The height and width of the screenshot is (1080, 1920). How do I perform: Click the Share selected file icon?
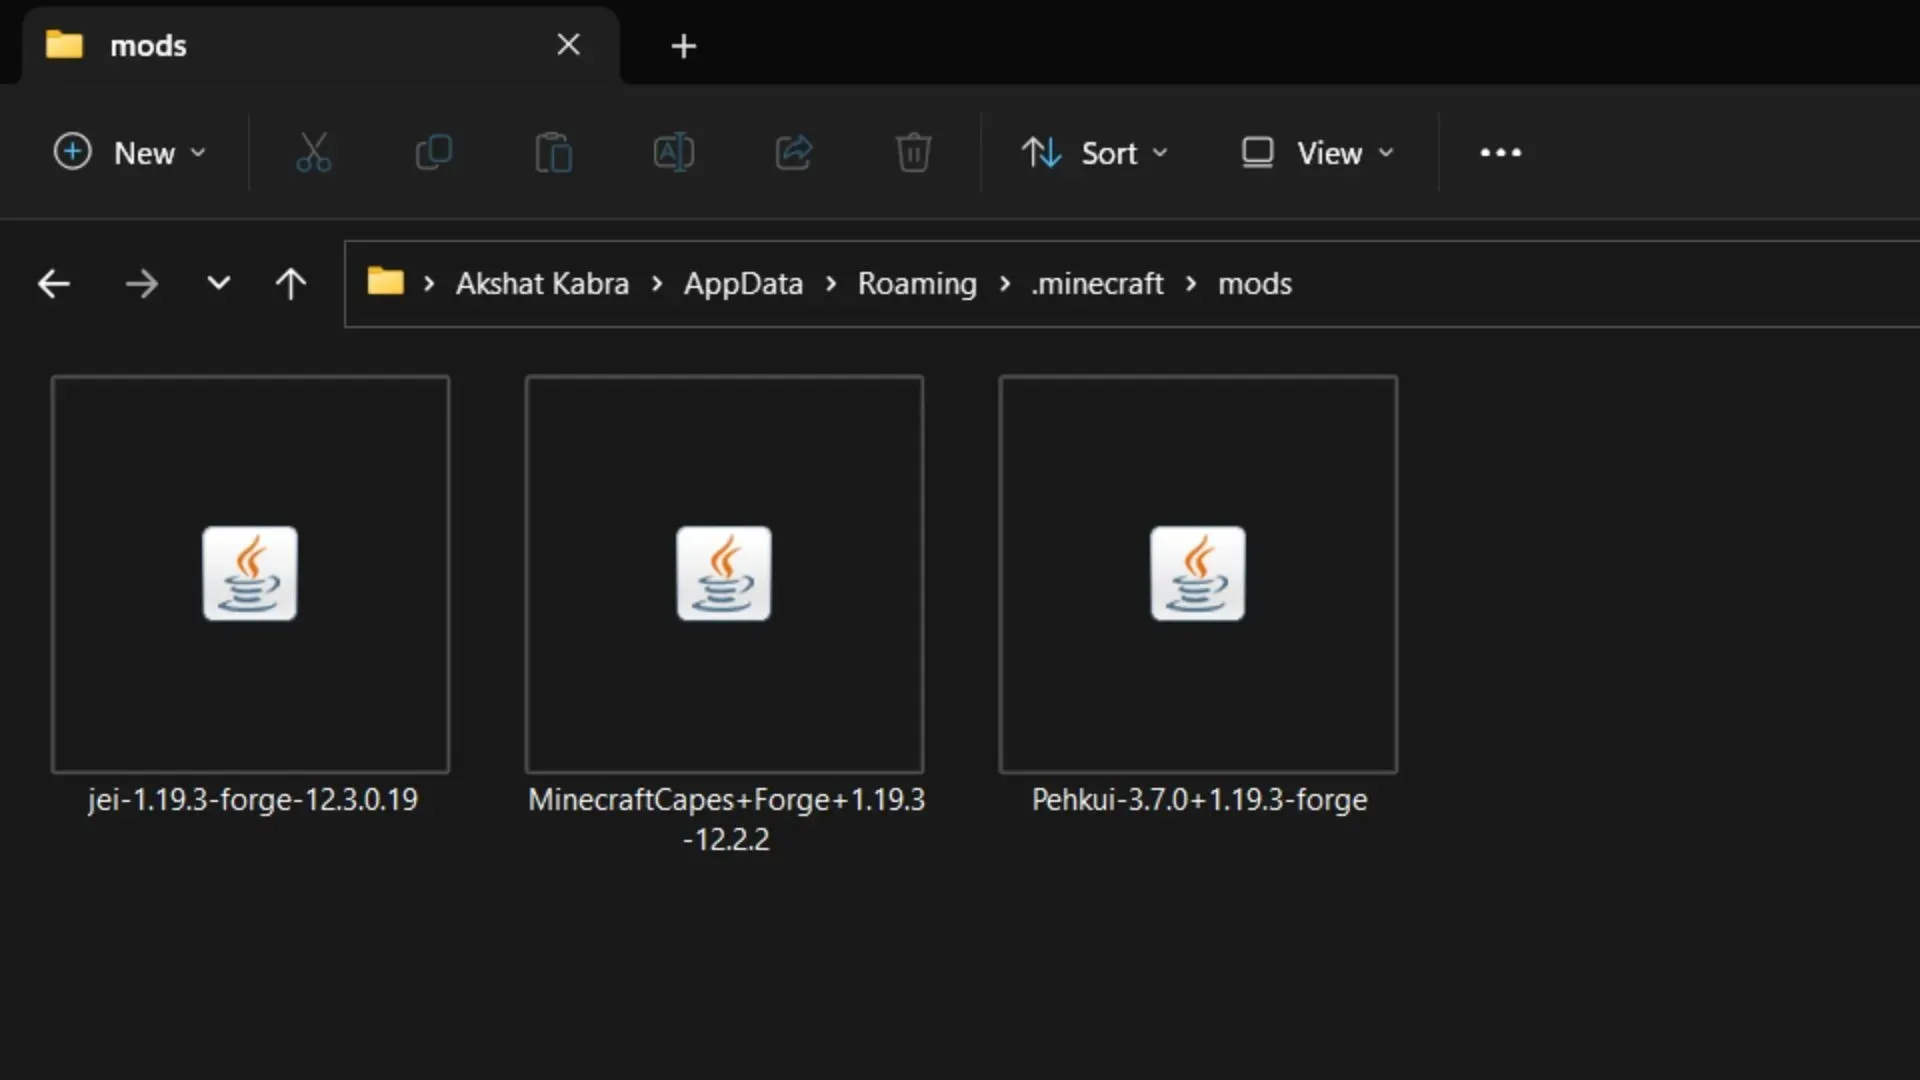point(793,152)
